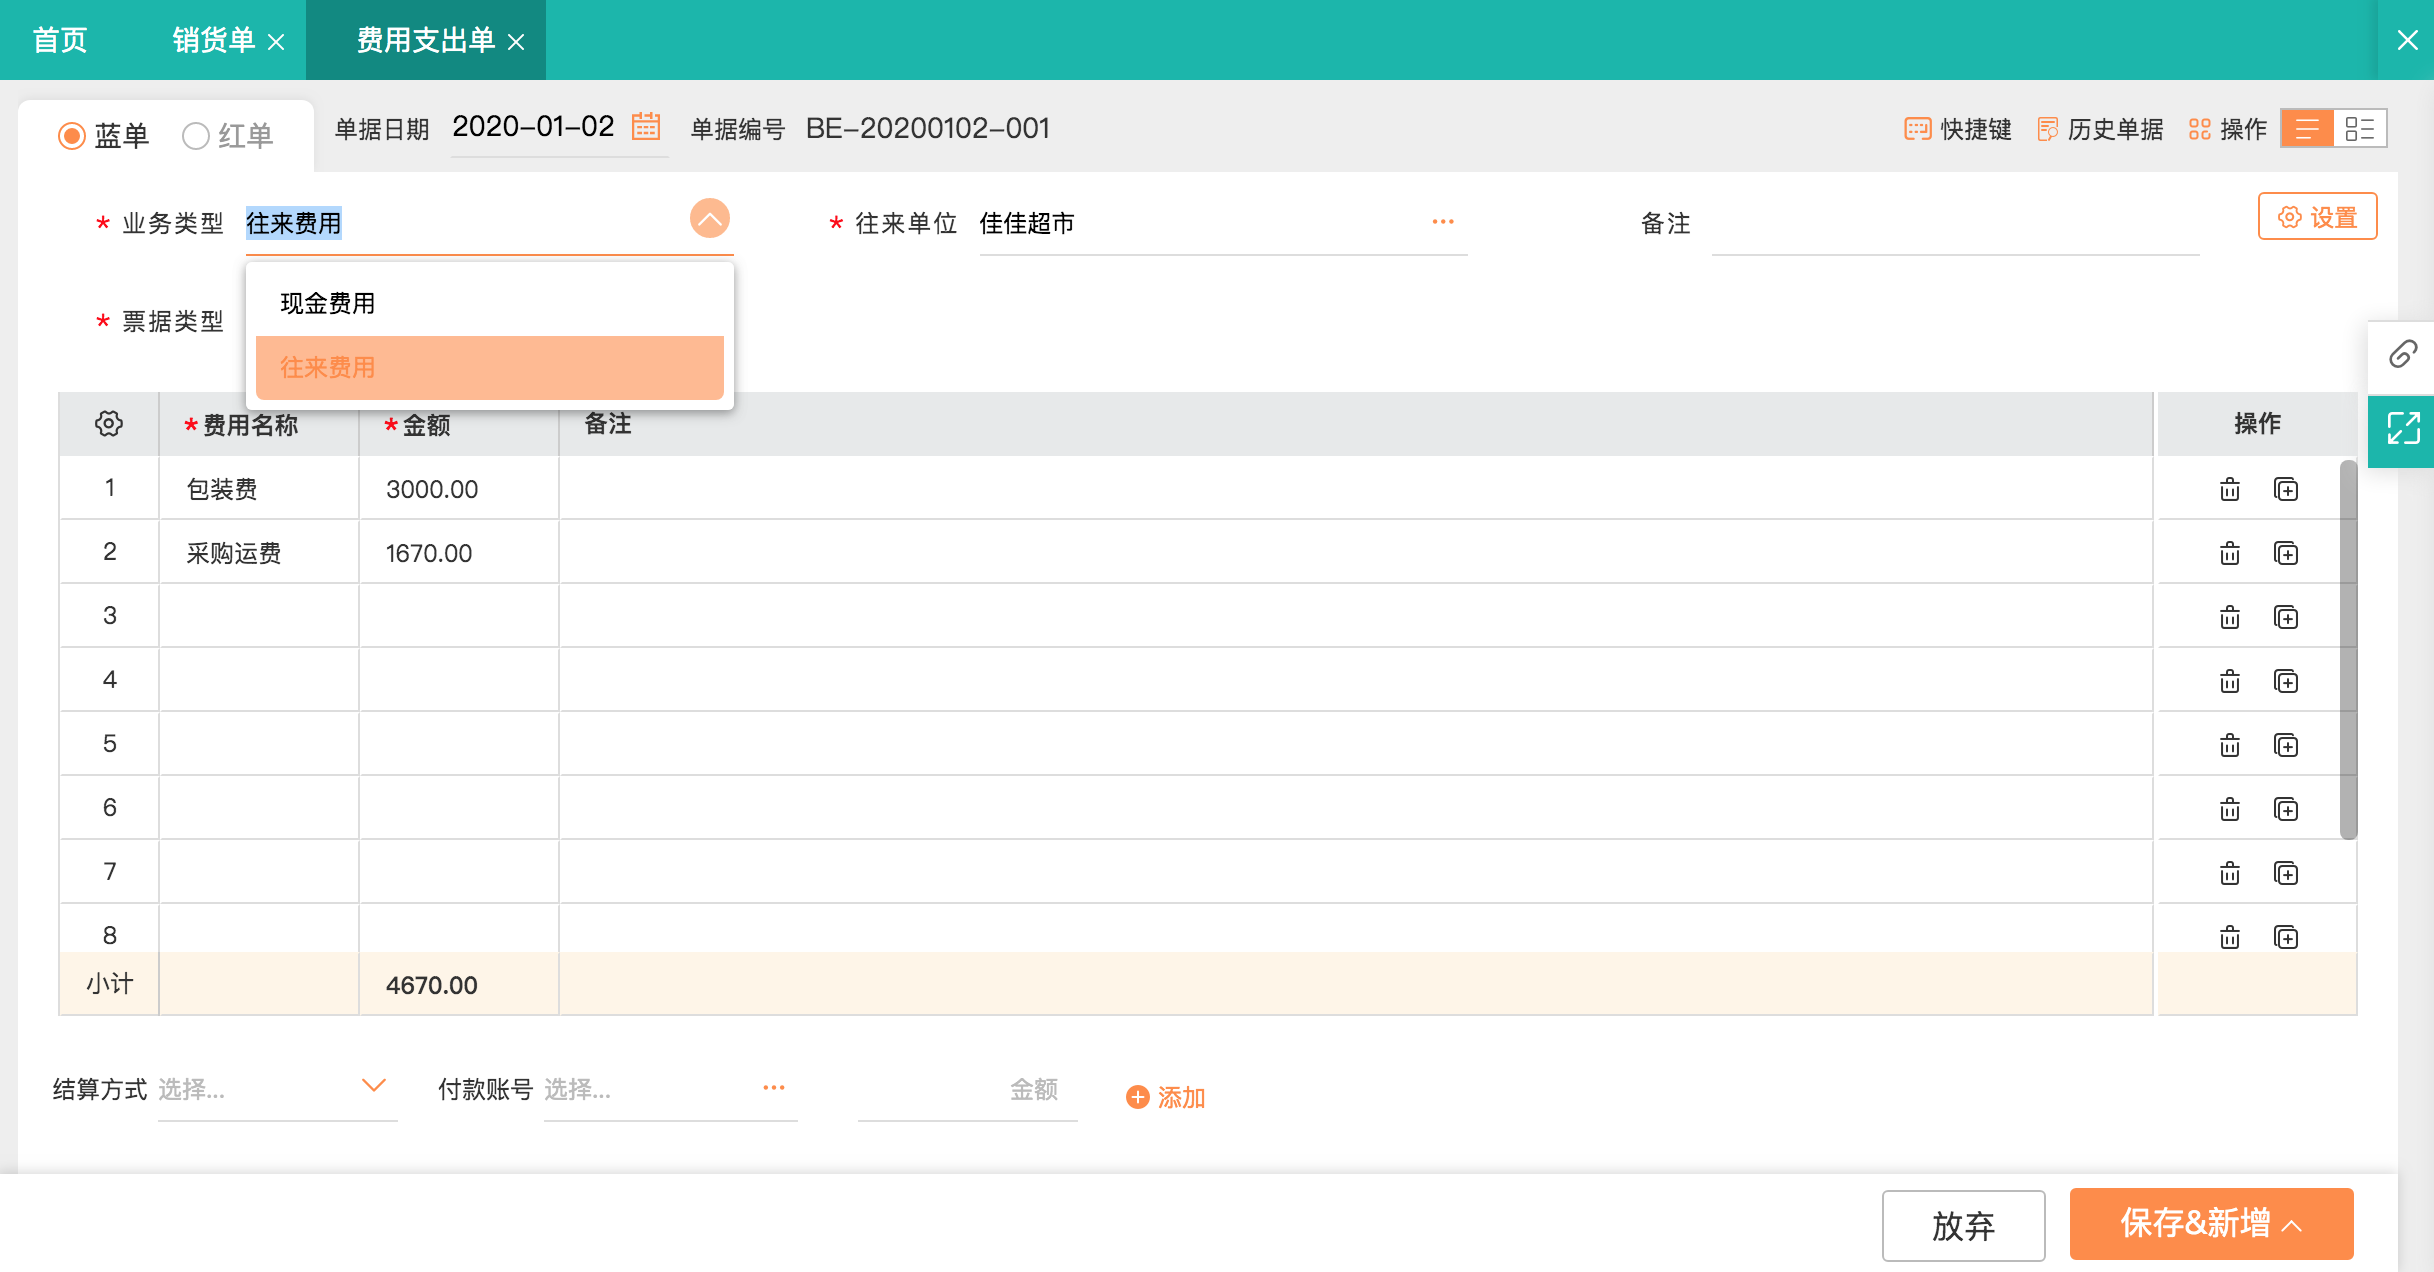This screenshot has height=1272, width=2434.
Task: Click the collapse chevron on business type field
Action: pyautogui.click(x=708, y=221)
